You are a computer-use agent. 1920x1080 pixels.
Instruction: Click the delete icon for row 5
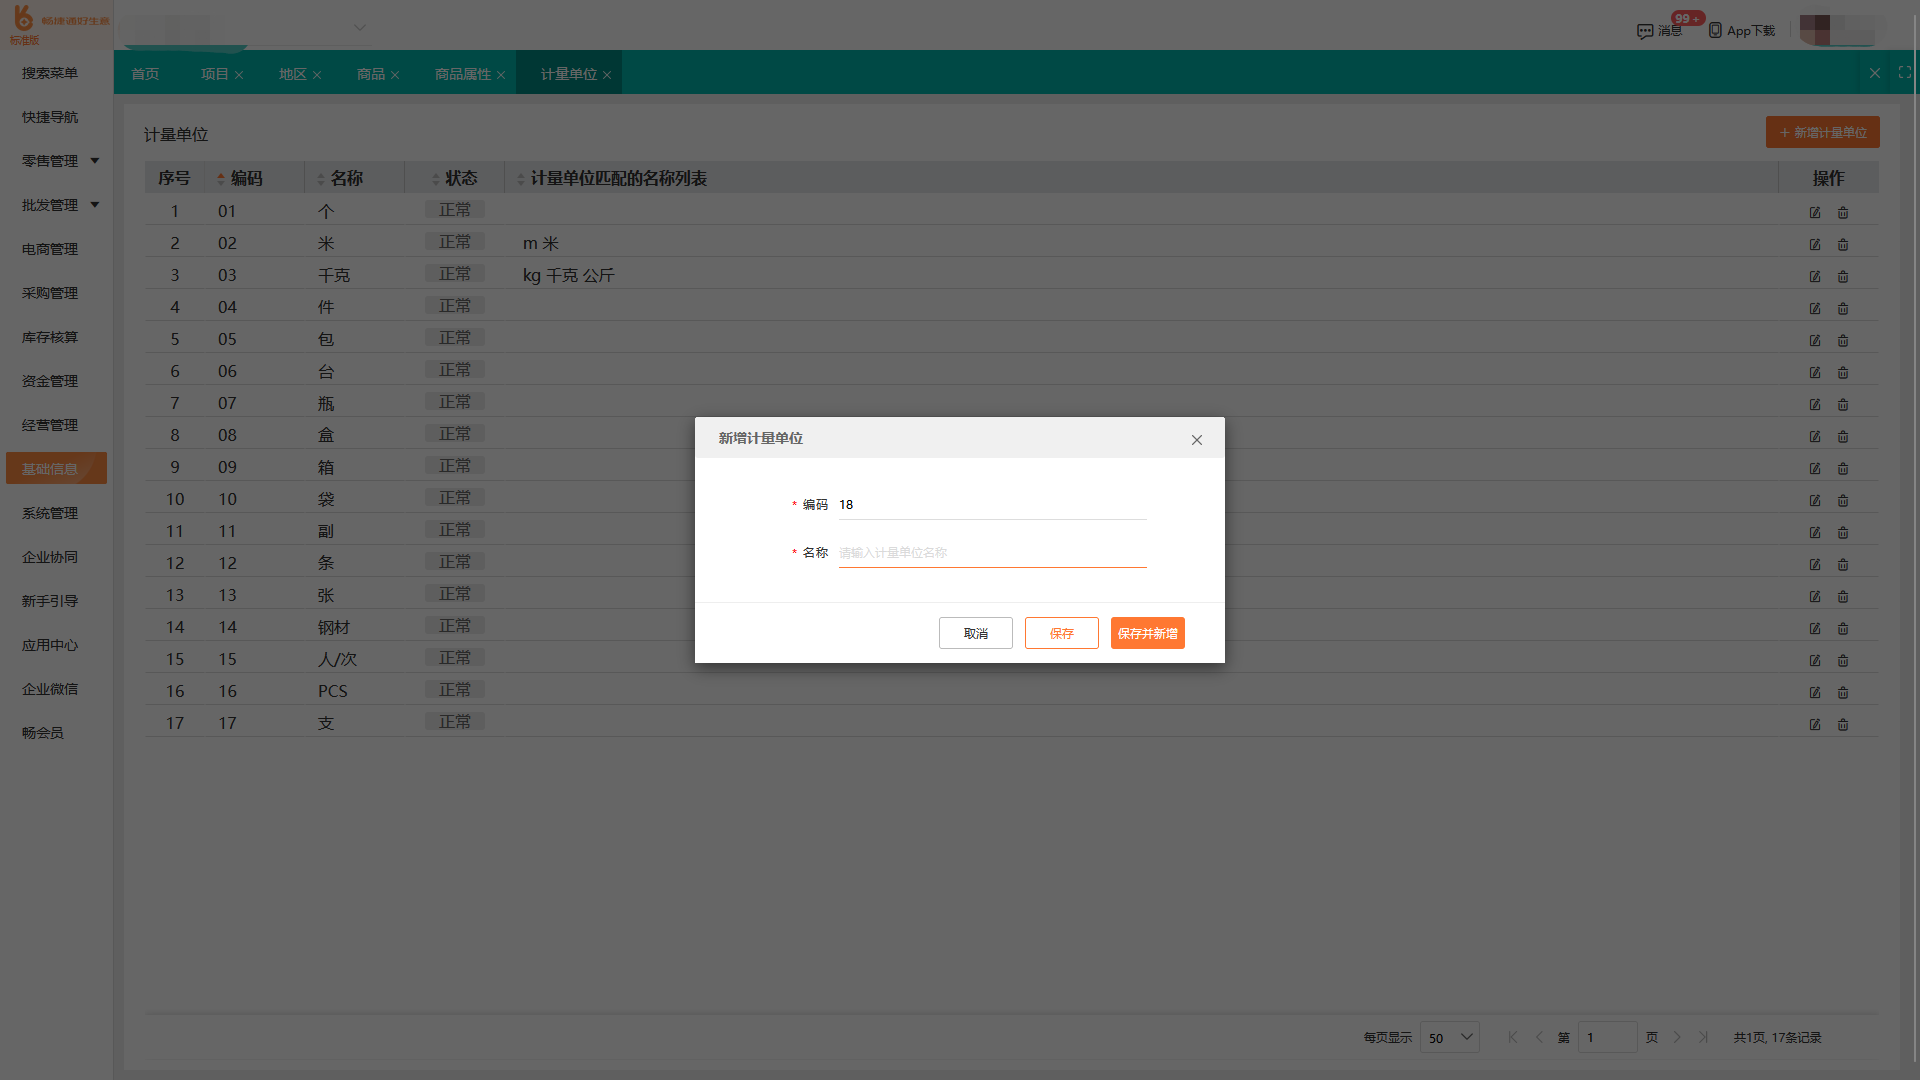coord(1844,340)
